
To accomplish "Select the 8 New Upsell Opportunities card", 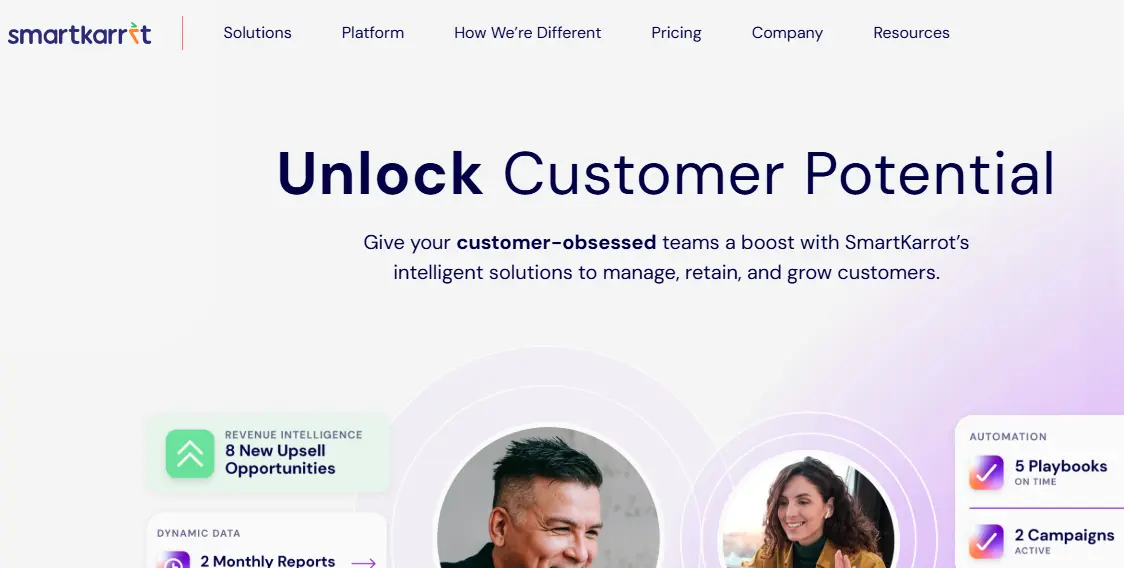I will (268, 453).
